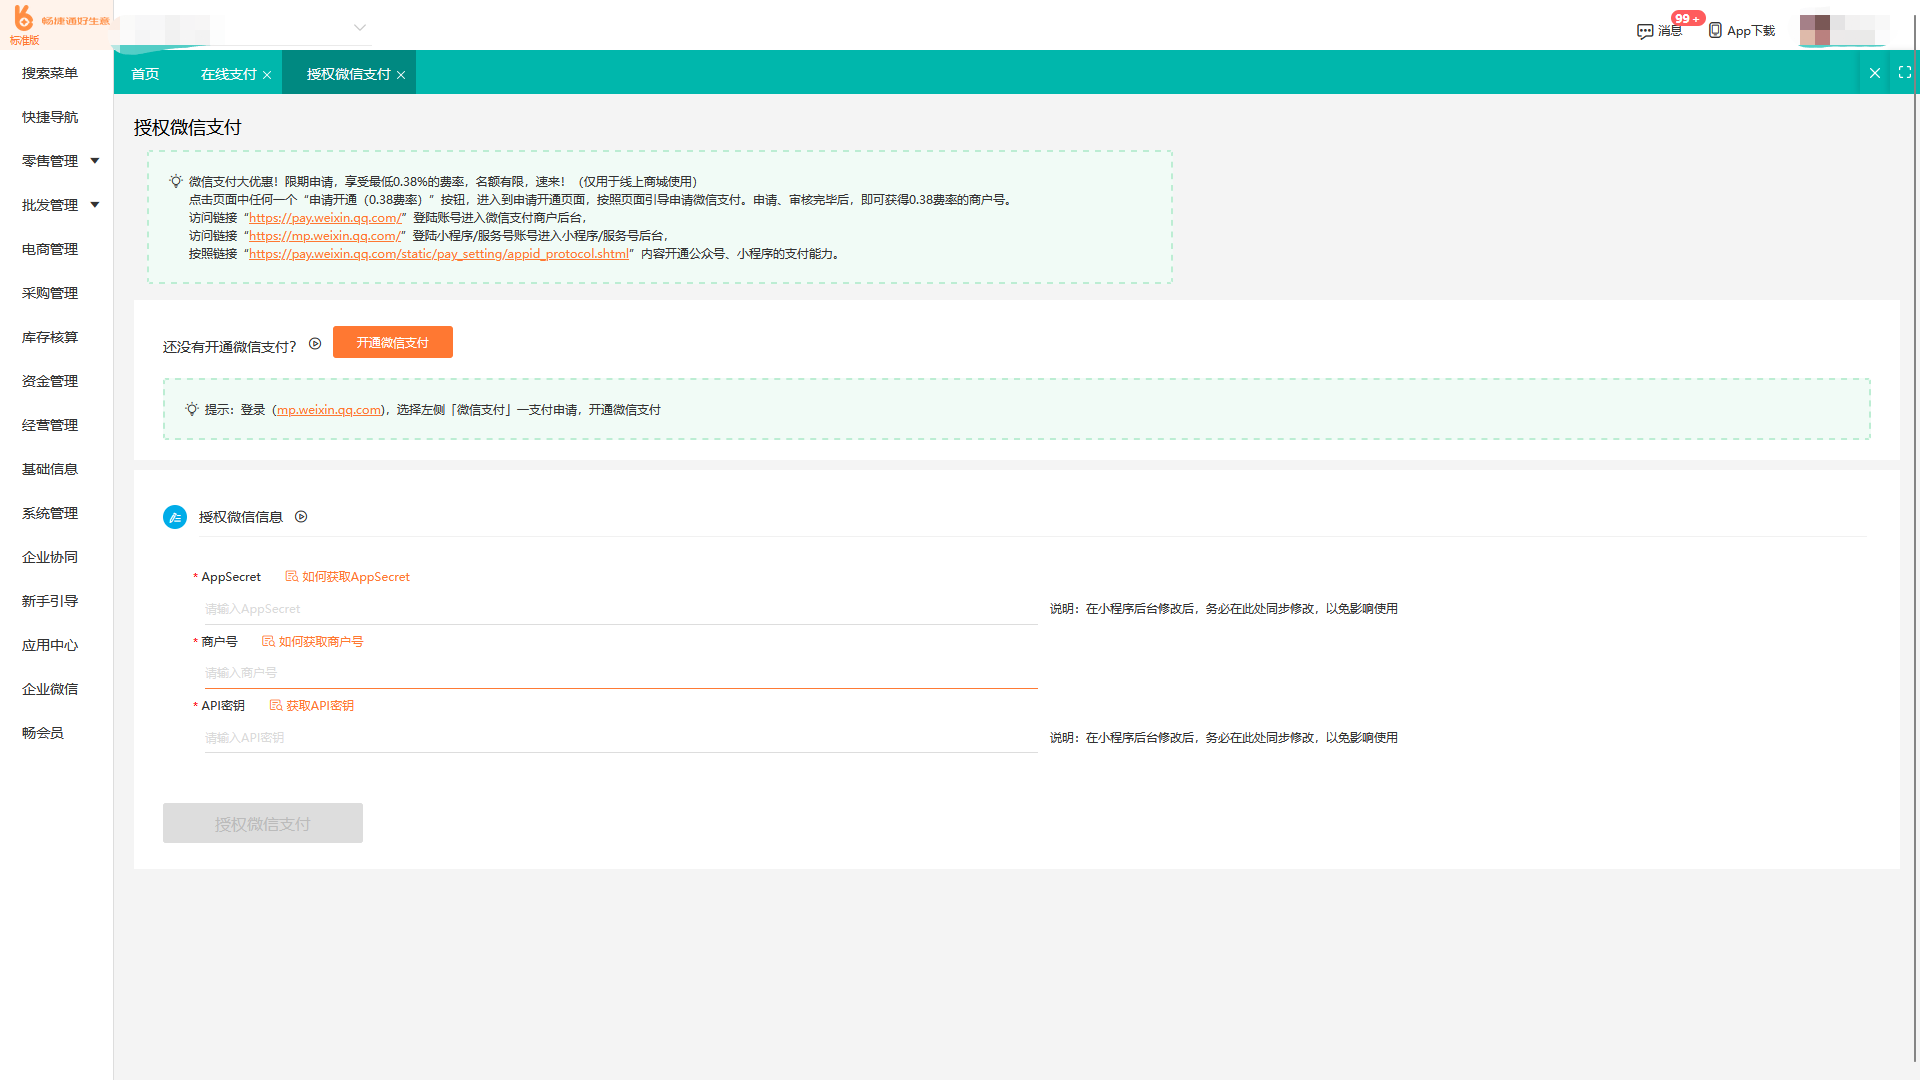Click the user avatar icon top right
This screenshot has width=1920, height=1080.
tap(1817, 29)
